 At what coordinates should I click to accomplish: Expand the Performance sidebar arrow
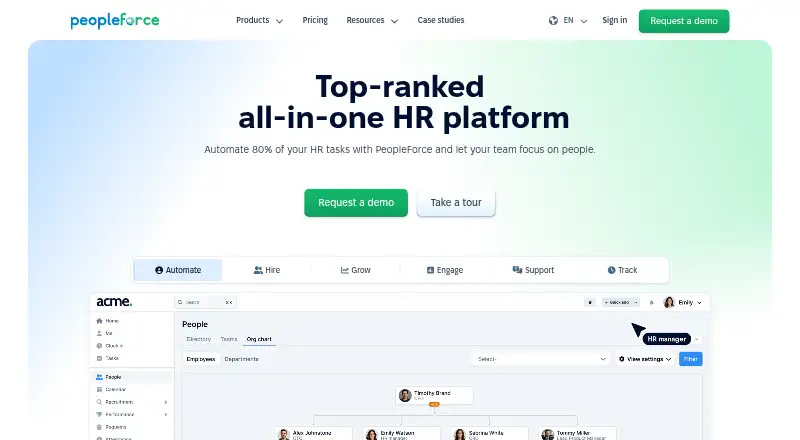coord(166,414)
